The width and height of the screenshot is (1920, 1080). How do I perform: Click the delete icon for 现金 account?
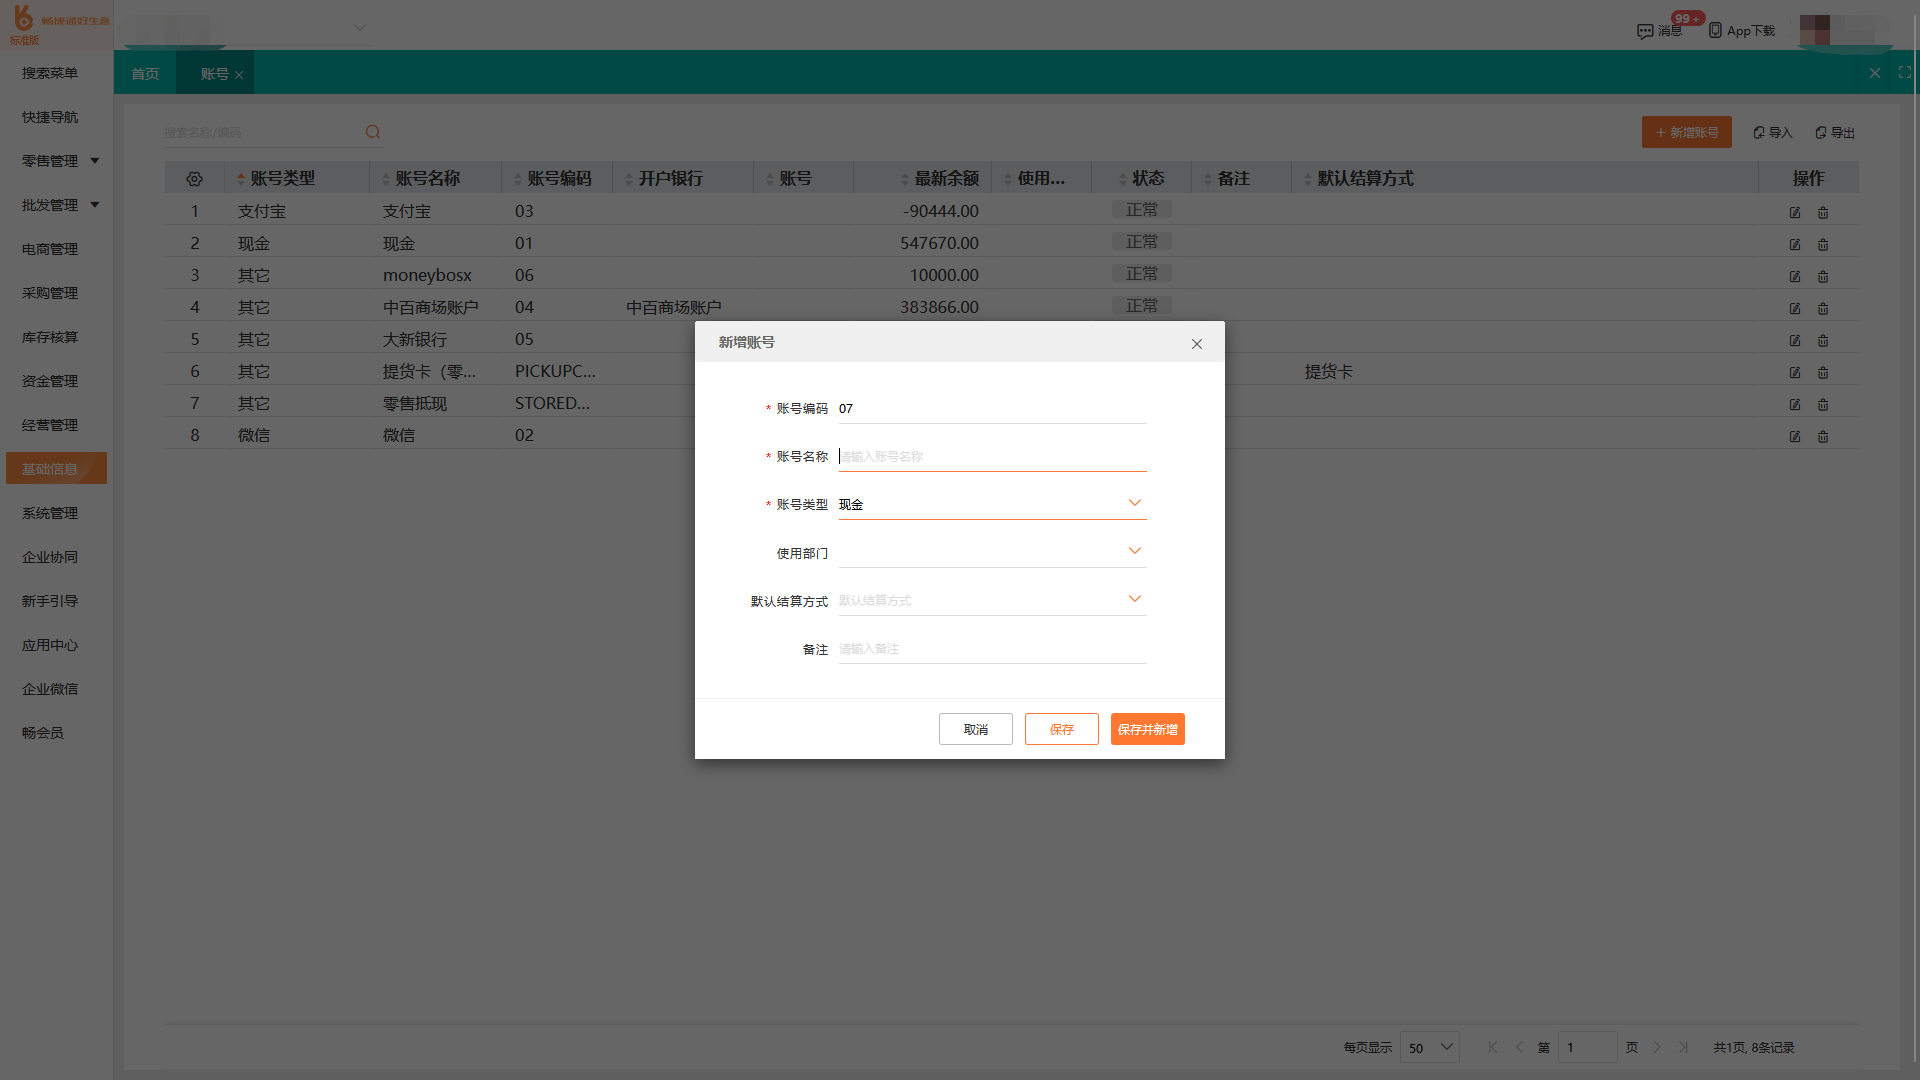point(1822,244)
